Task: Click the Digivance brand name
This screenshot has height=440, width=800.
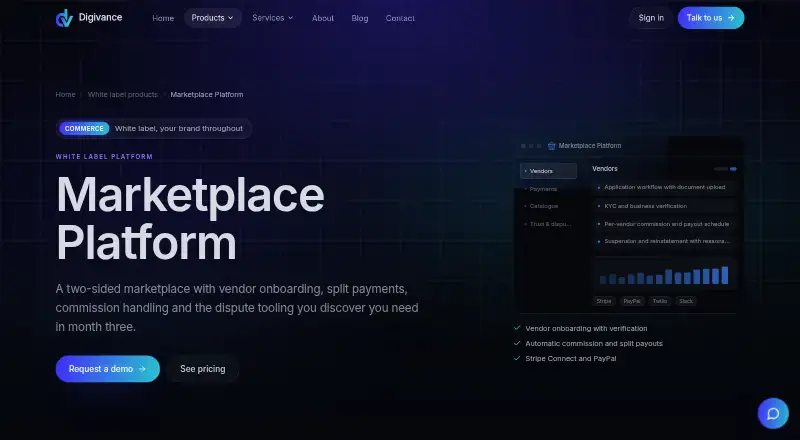Action: (x=101, y=17)
